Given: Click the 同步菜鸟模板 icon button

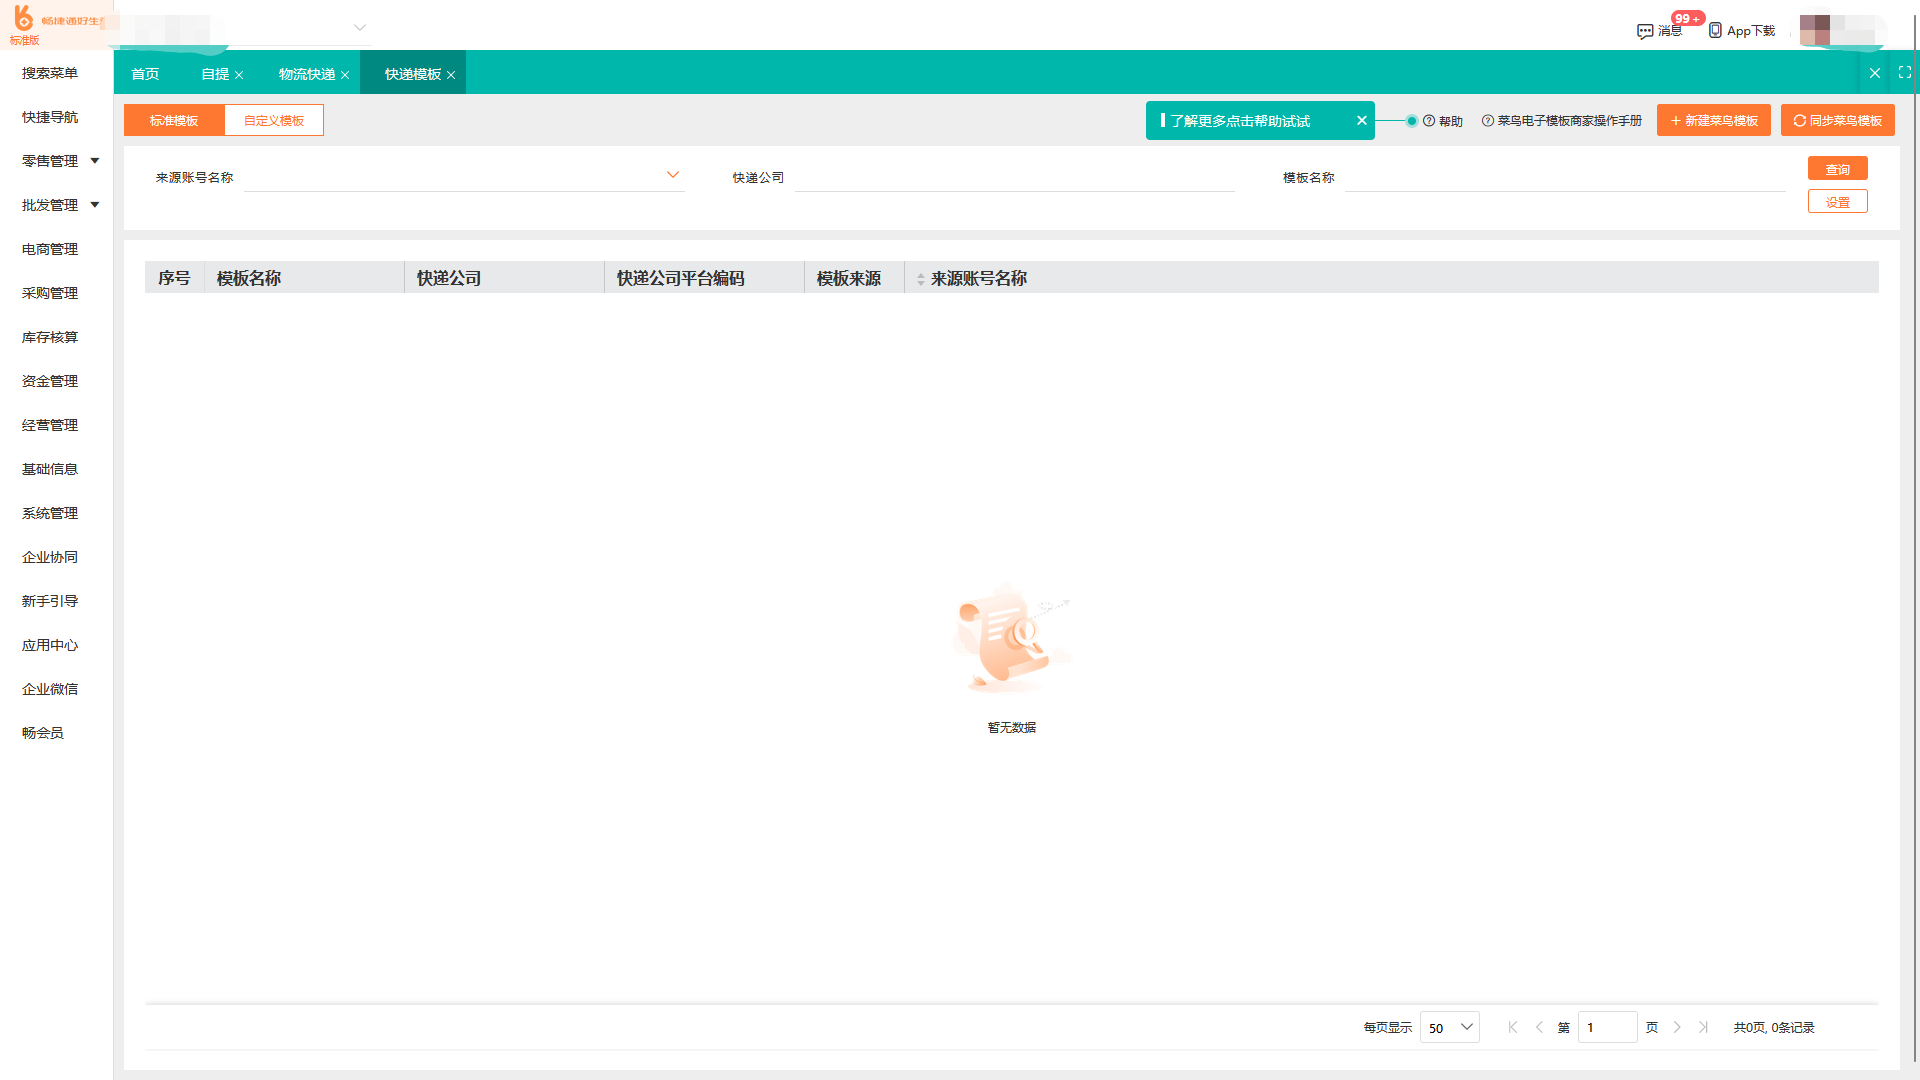Looking at the screenshot, I should pos(1837,120).
